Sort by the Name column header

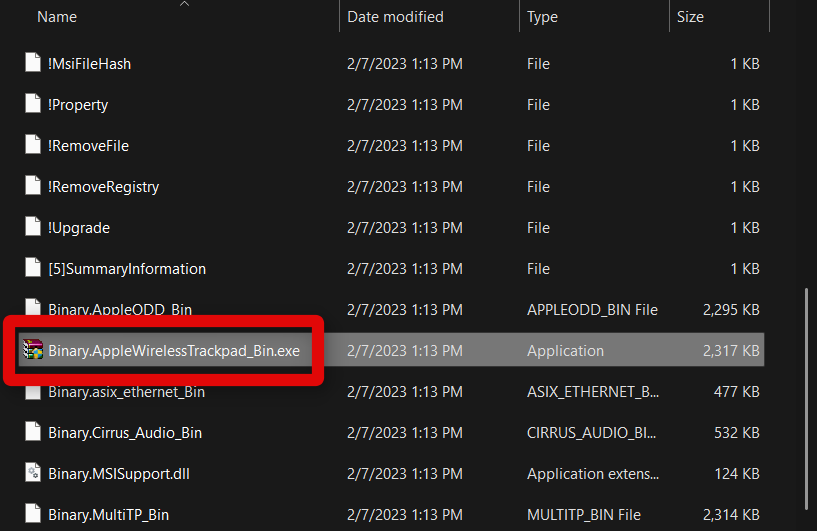pyautogui.click(x=57, y=17)
